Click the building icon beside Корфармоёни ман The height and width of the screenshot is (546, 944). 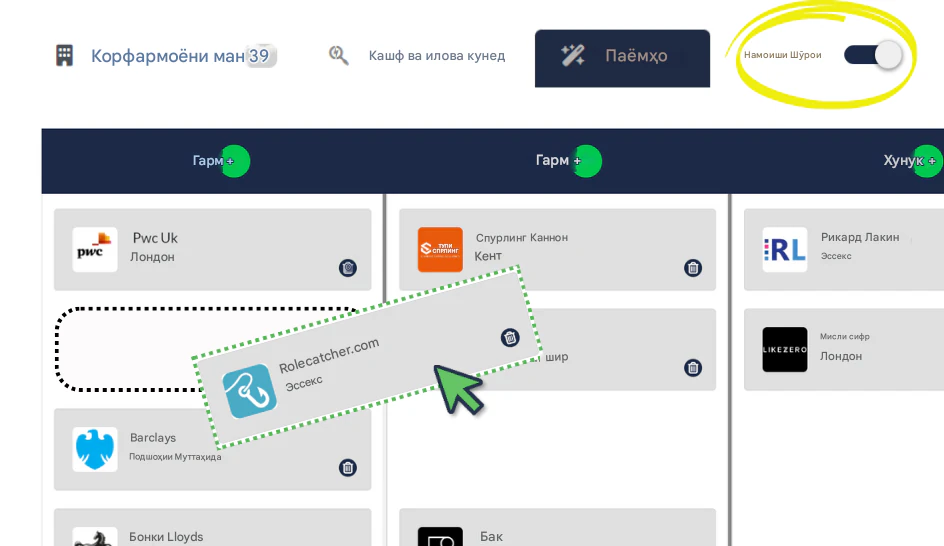64,55
